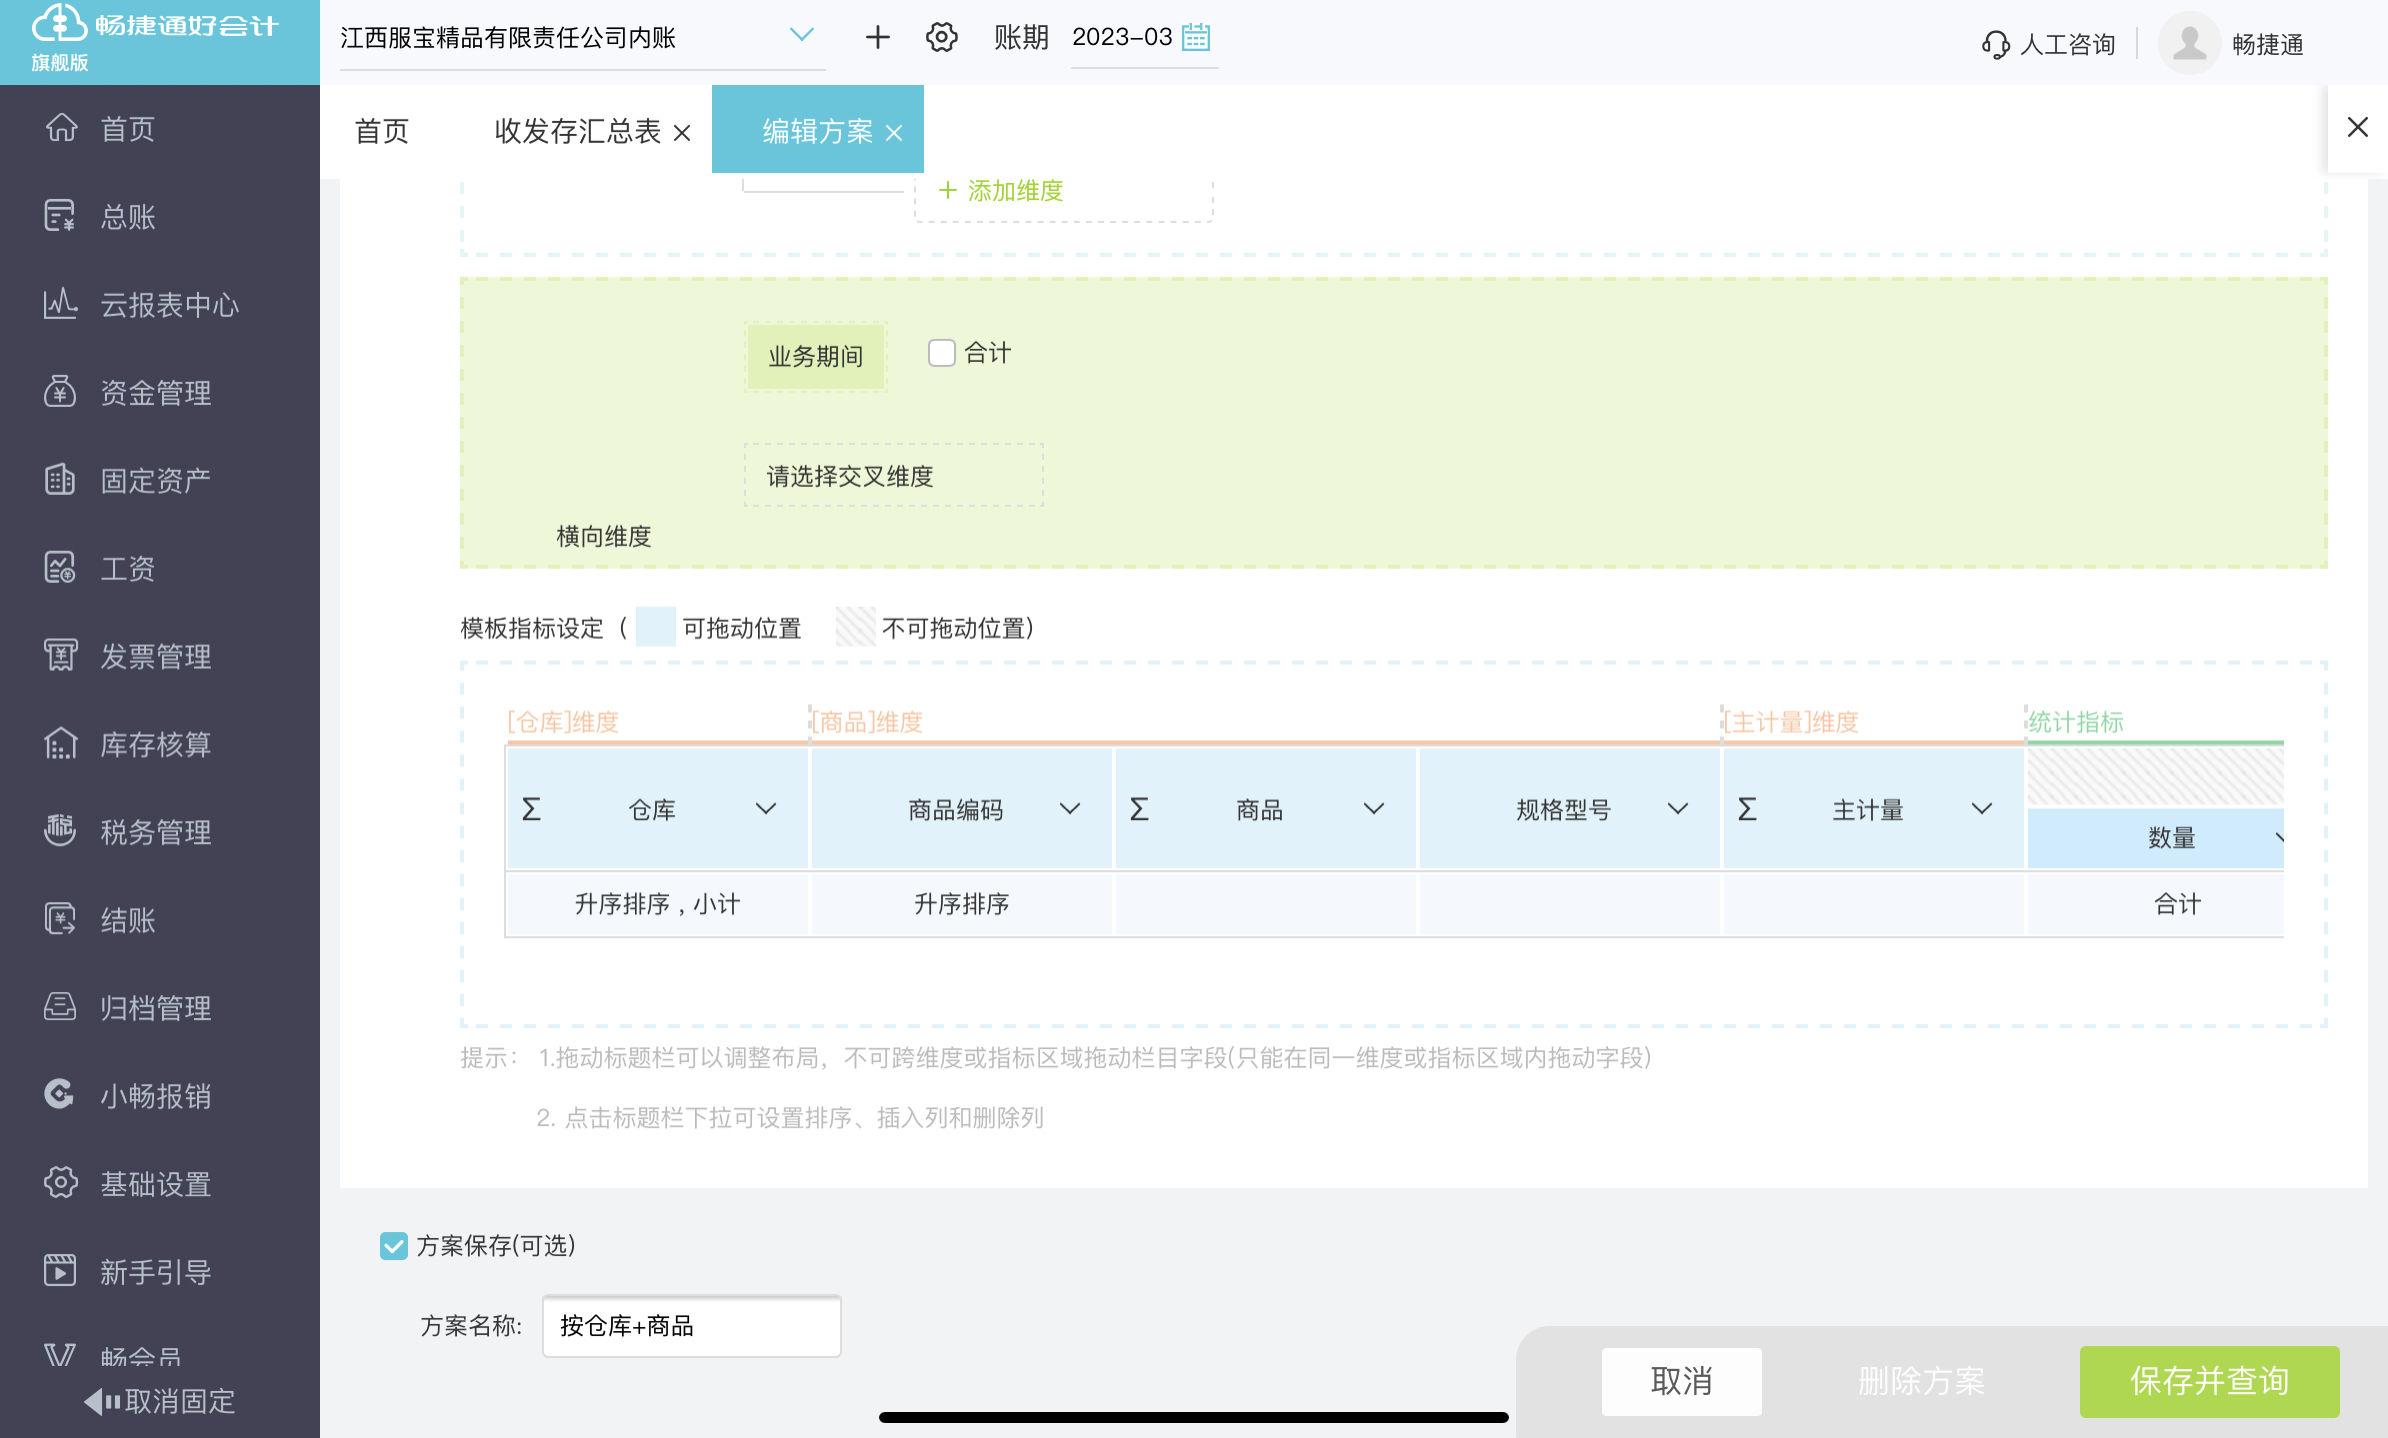Click 添加维度 link
Screen dimensions: 2388x1438
coord(1010,189)
